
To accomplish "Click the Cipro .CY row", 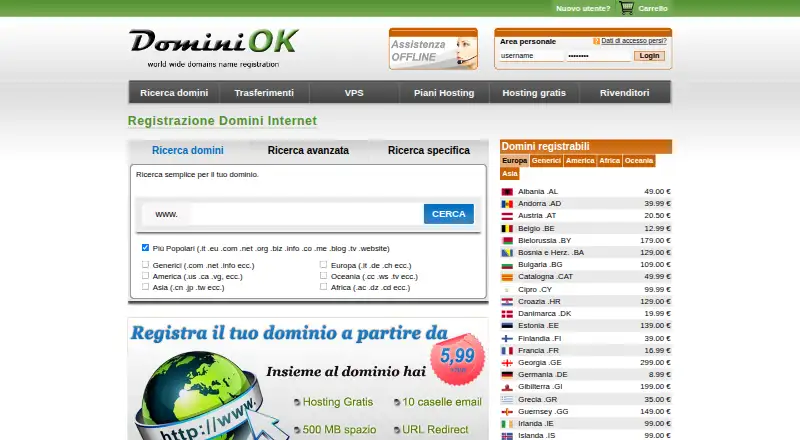I will click(x=586, y=289).
